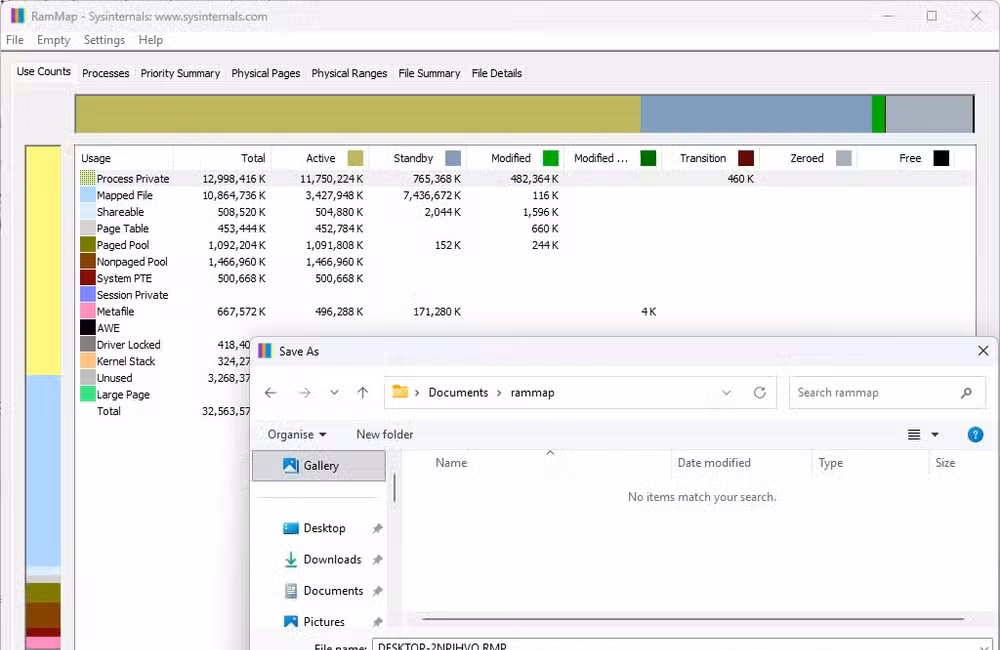Open the Settings menu
Image resolution: width=1000 pixels, height=650 pixels.
104,40
